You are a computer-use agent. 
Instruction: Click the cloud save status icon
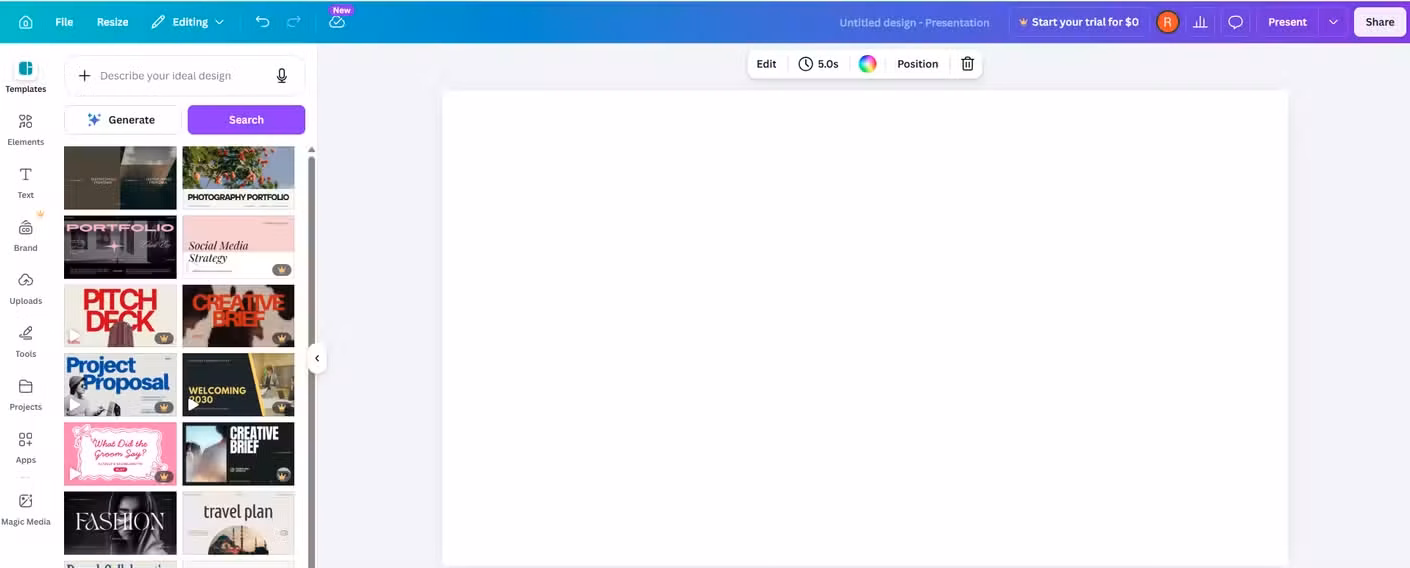coord(337,22)
